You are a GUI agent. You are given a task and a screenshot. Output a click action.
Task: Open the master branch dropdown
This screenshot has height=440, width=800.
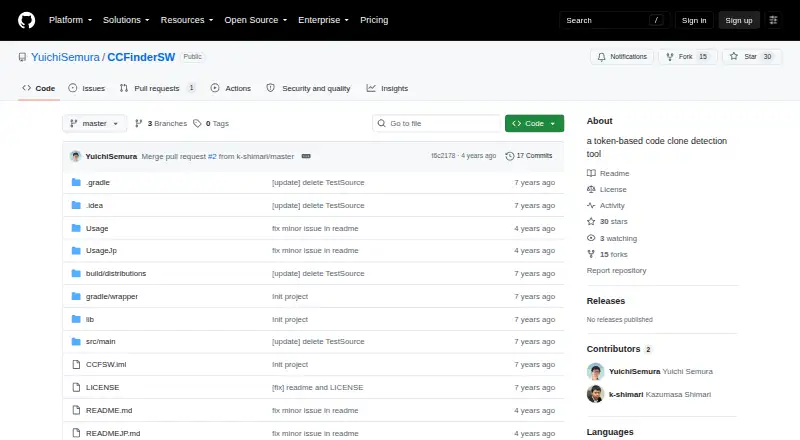(94, 124)
